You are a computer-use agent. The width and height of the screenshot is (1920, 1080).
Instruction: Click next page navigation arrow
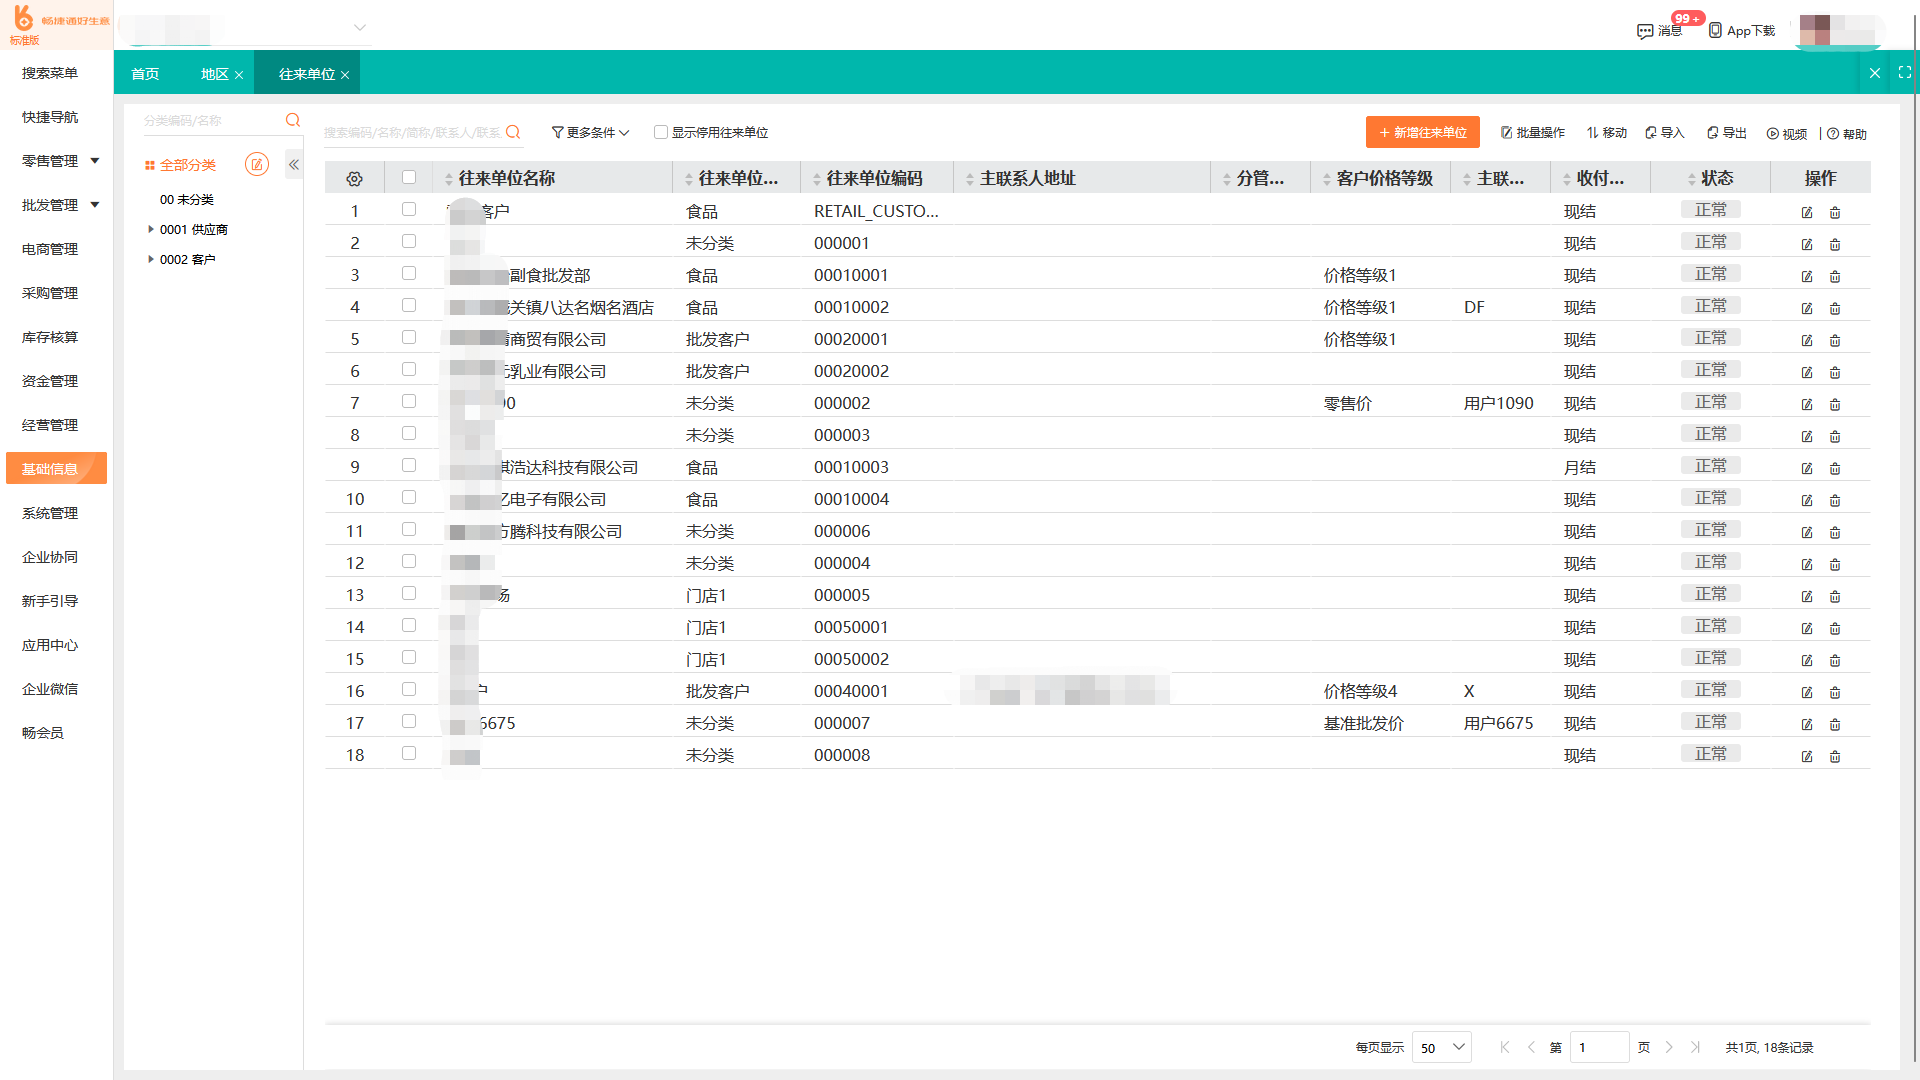pyautogui.click(x=1668, y=1048)
